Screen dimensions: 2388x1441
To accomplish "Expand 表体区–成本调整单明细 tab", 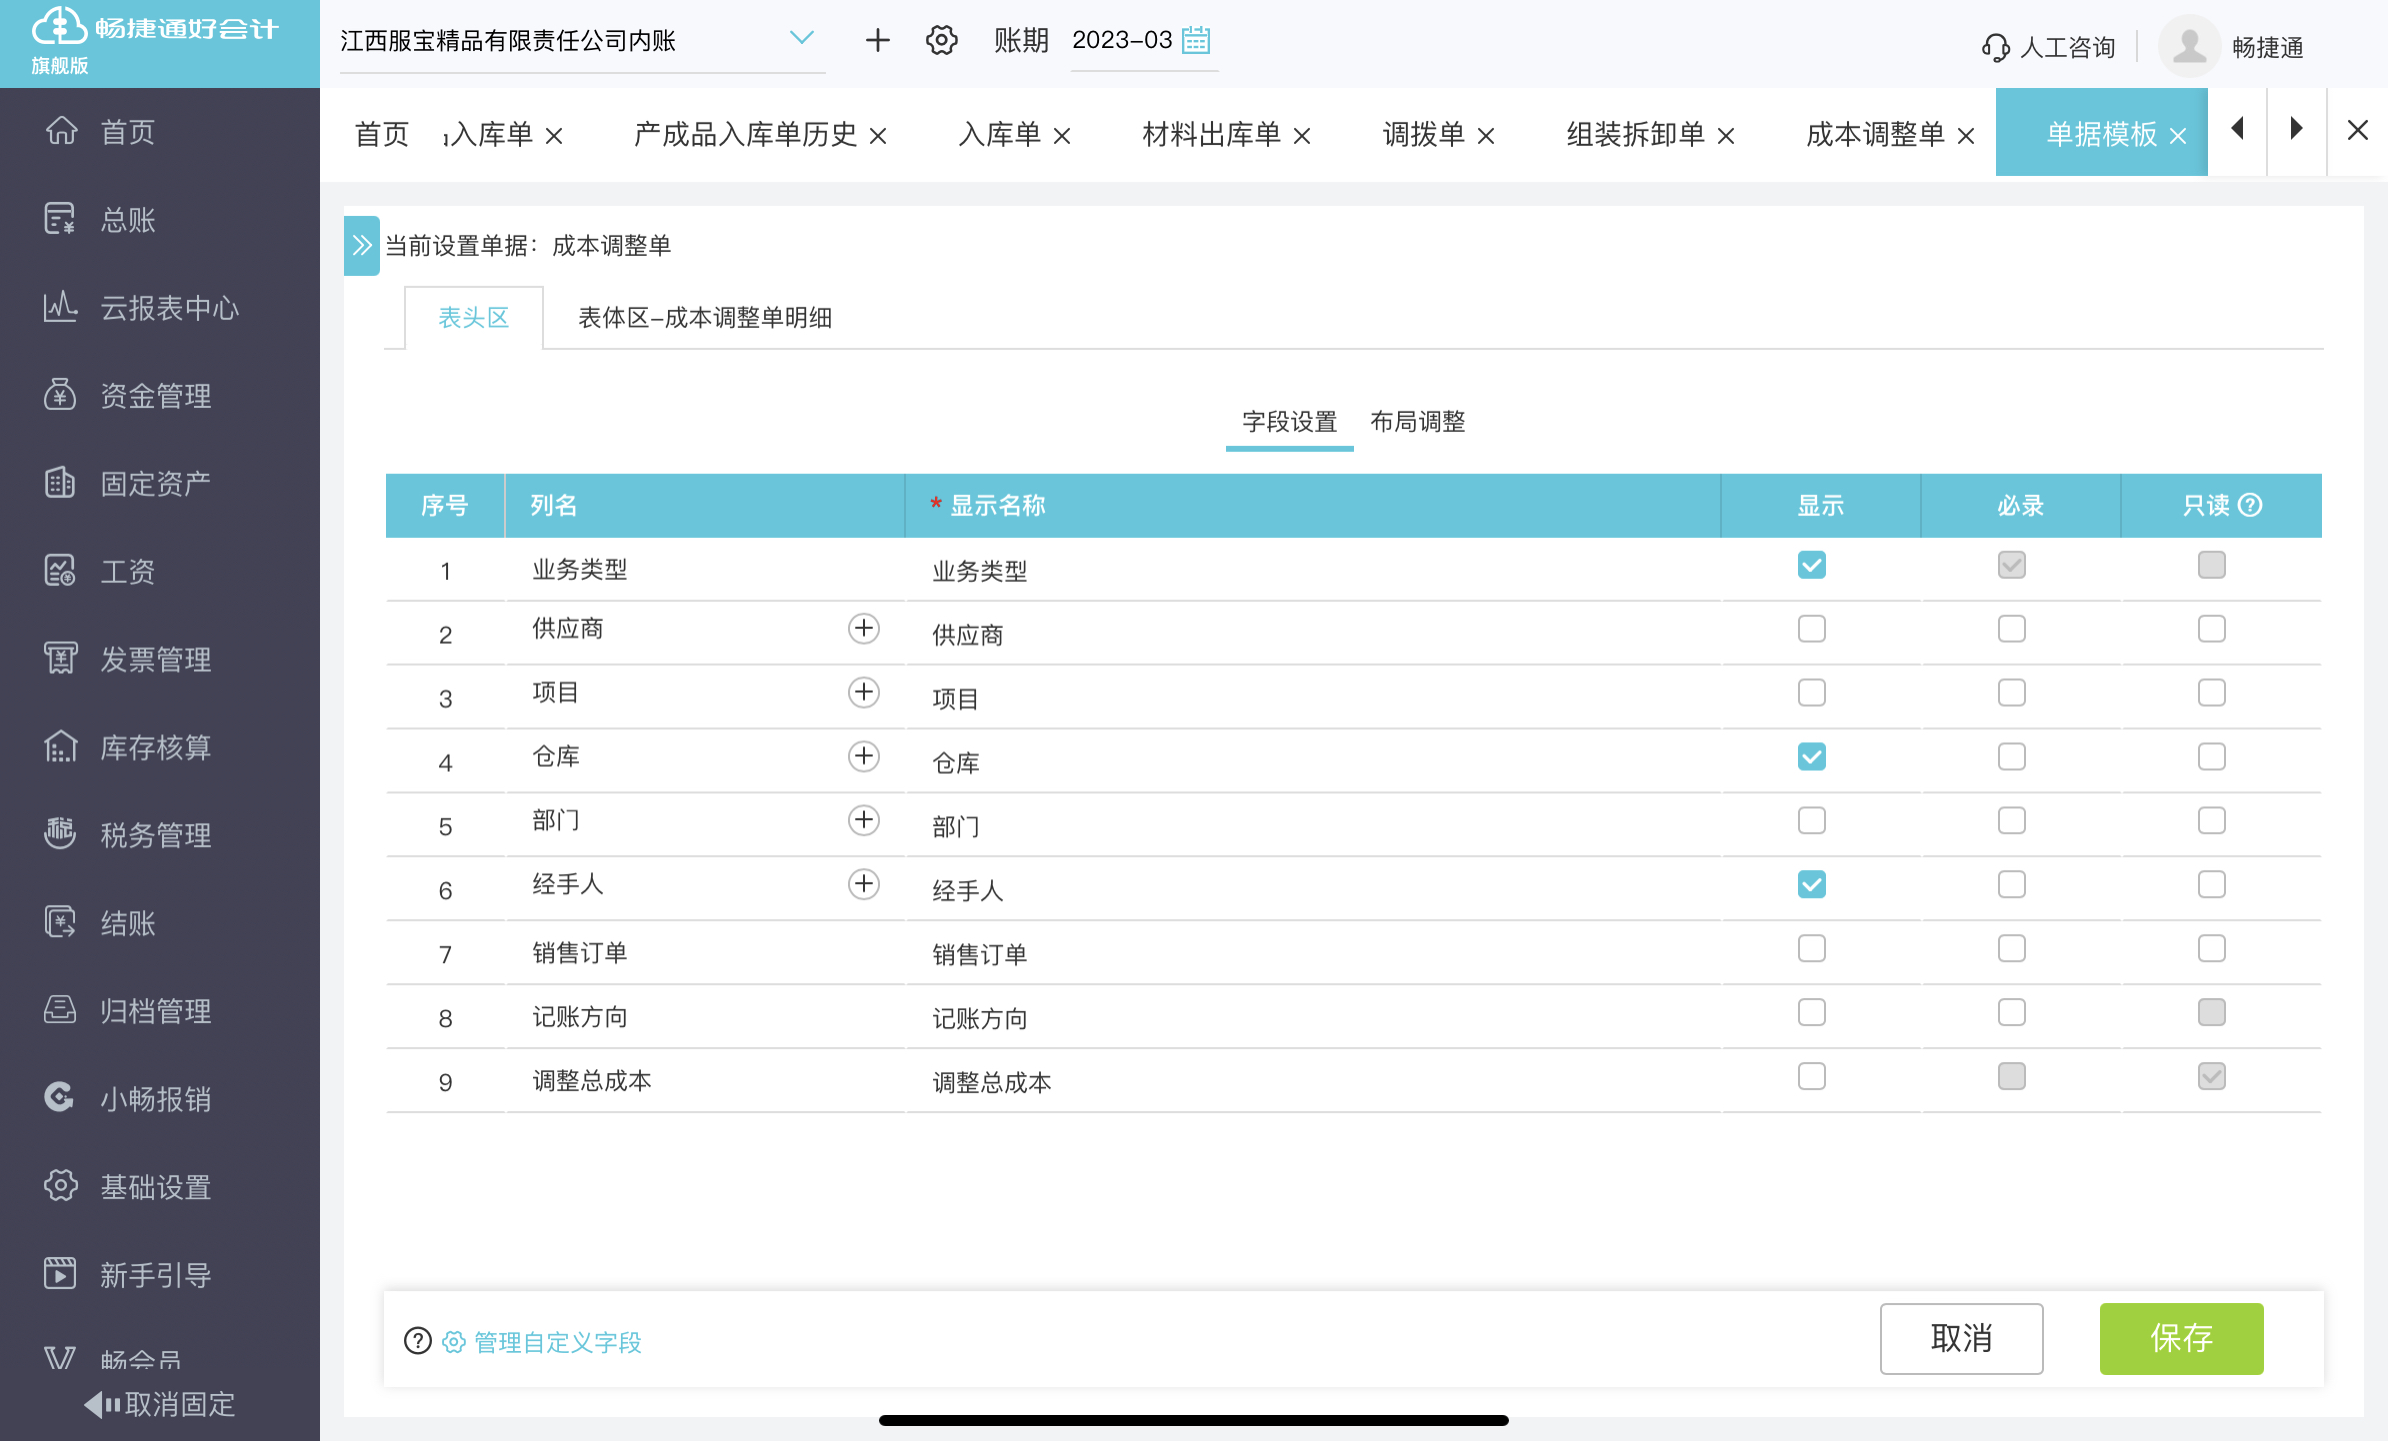I will click(706, 315).
